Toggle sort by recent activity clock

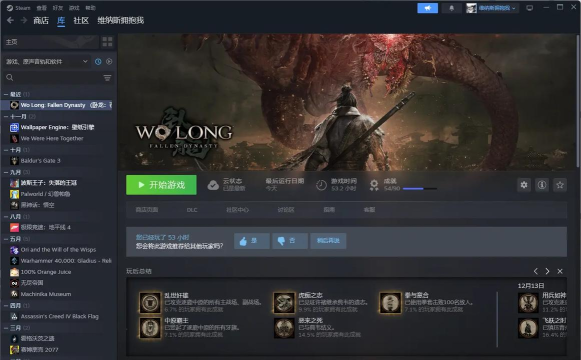coord(98,61)
